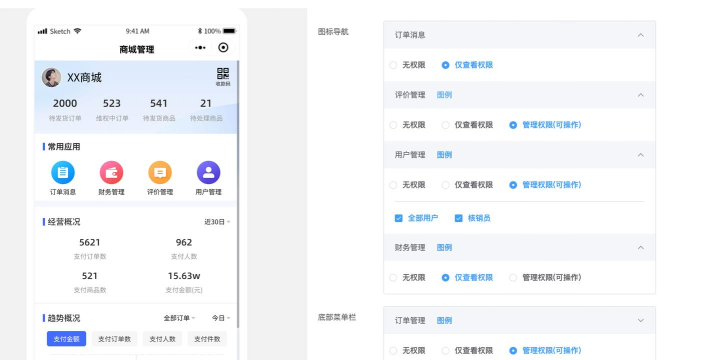
Task: Tap the XX商城 avatar photo
Action: (52, 78)
